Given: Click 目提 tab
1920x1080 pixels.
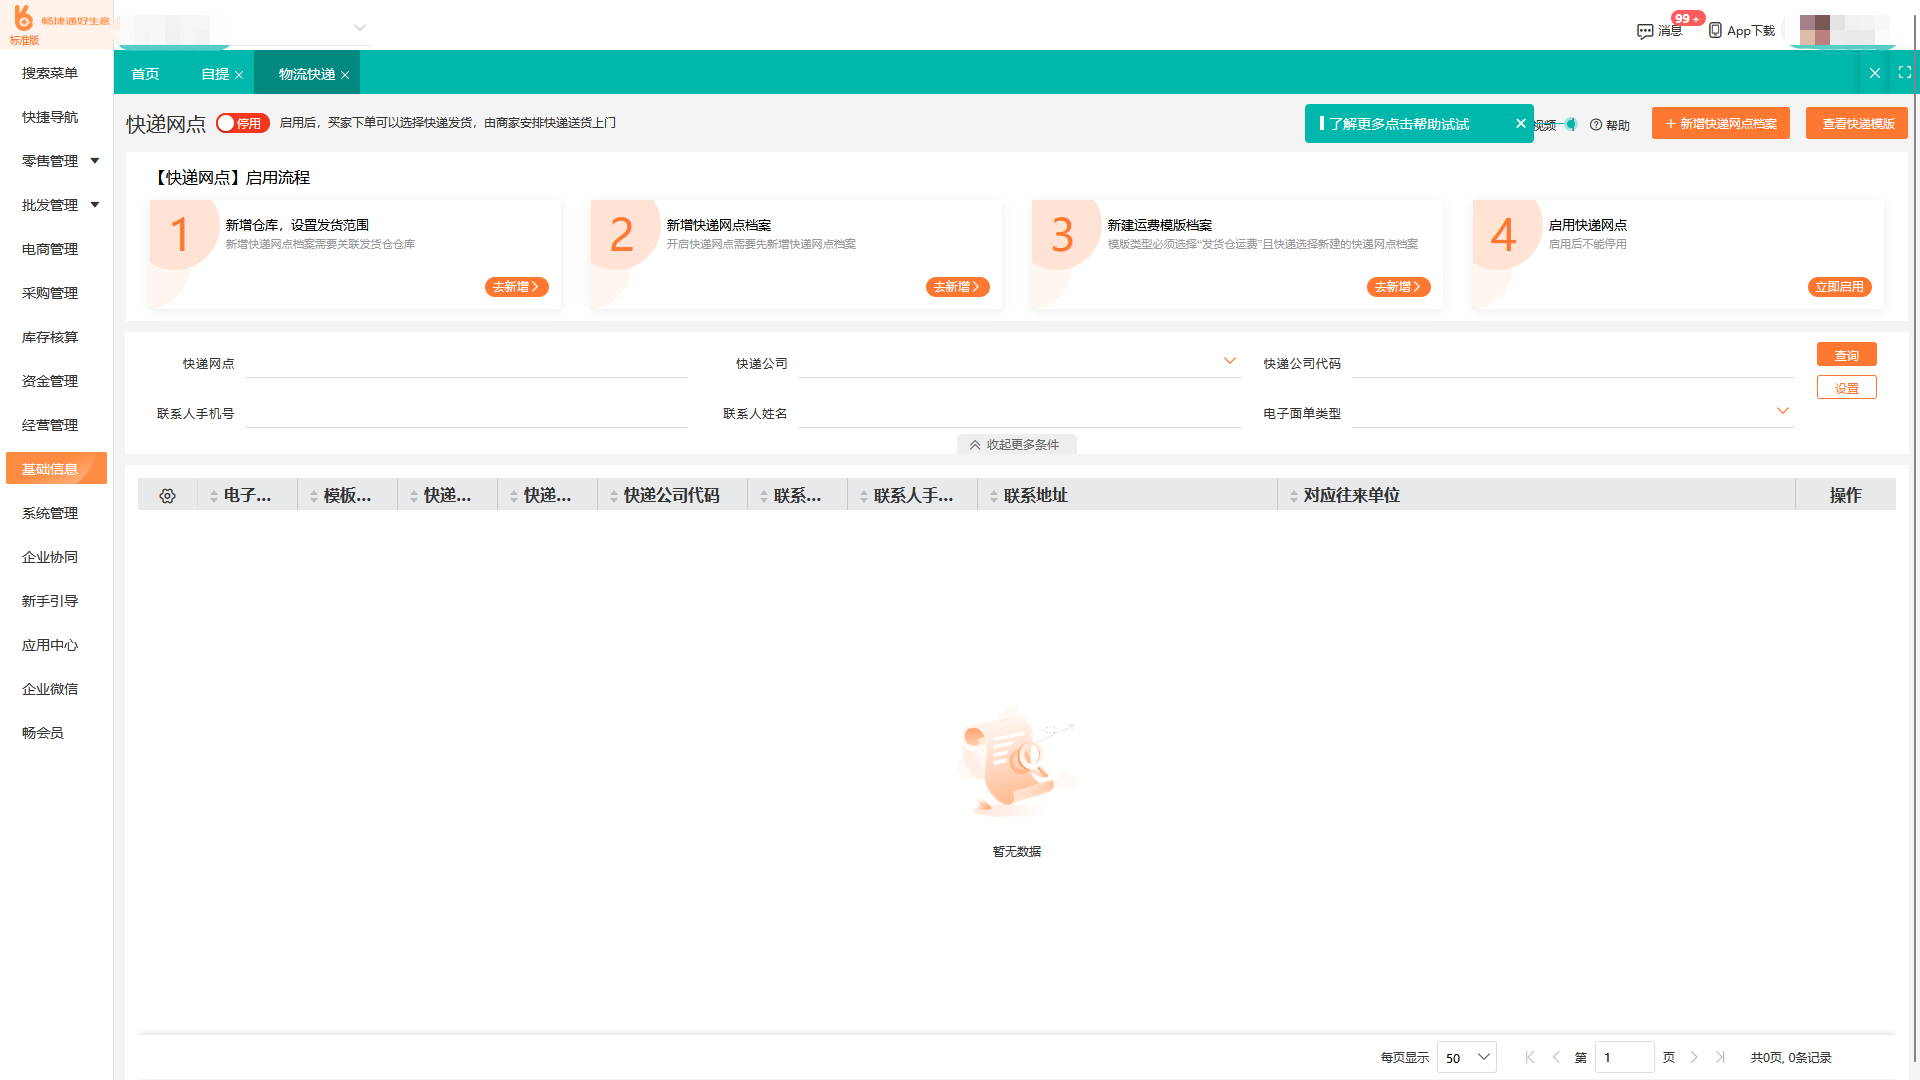Looking at the screenshot, I should 214,74.
